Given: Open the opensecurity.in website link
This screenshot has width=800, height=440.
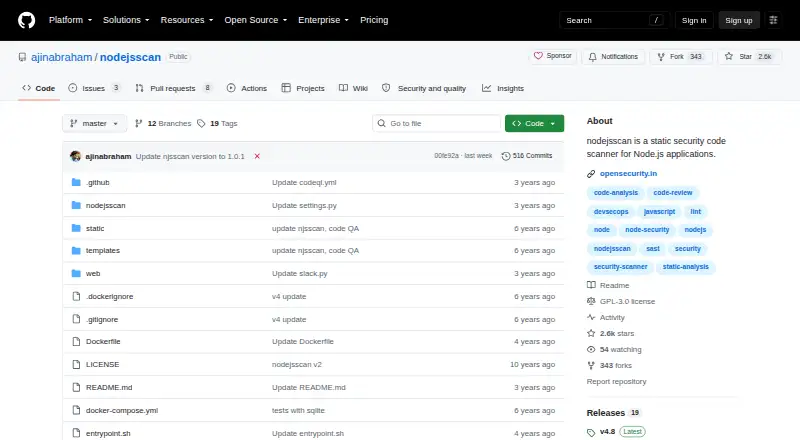Looking at the screenshot, I should point(628,174).
